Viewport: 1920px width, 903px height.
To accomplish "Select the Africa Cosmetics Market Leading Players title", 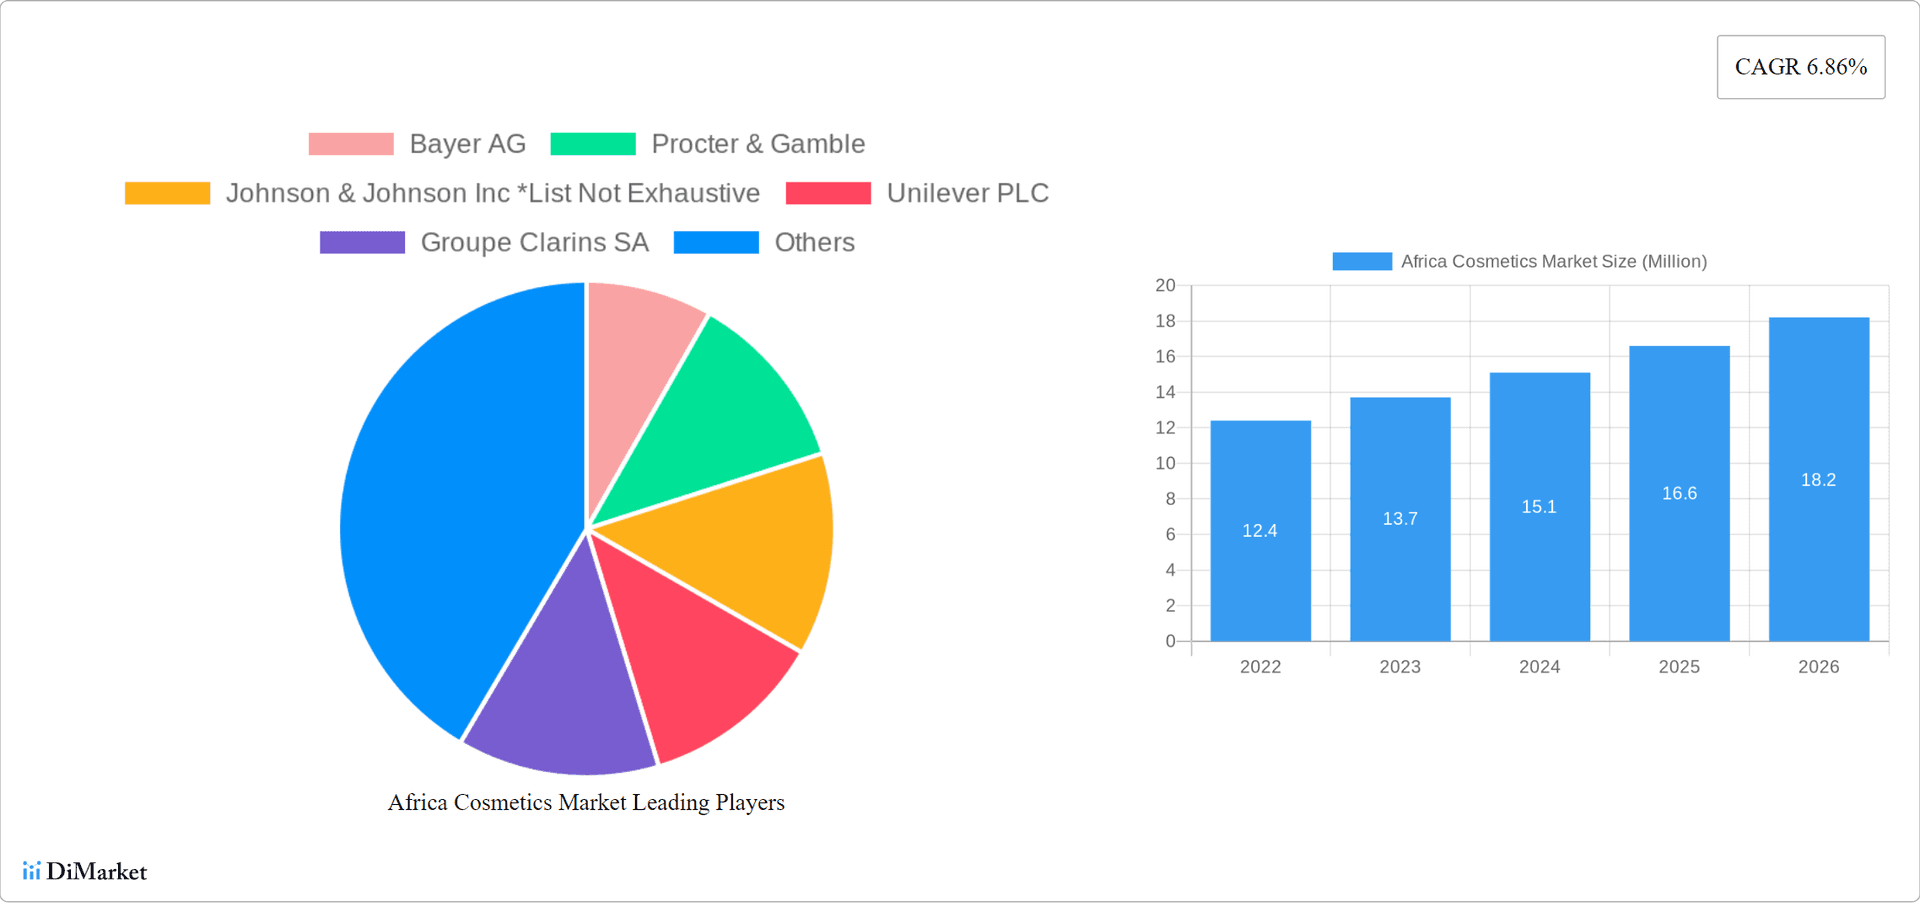I will [x=586, y=801].
